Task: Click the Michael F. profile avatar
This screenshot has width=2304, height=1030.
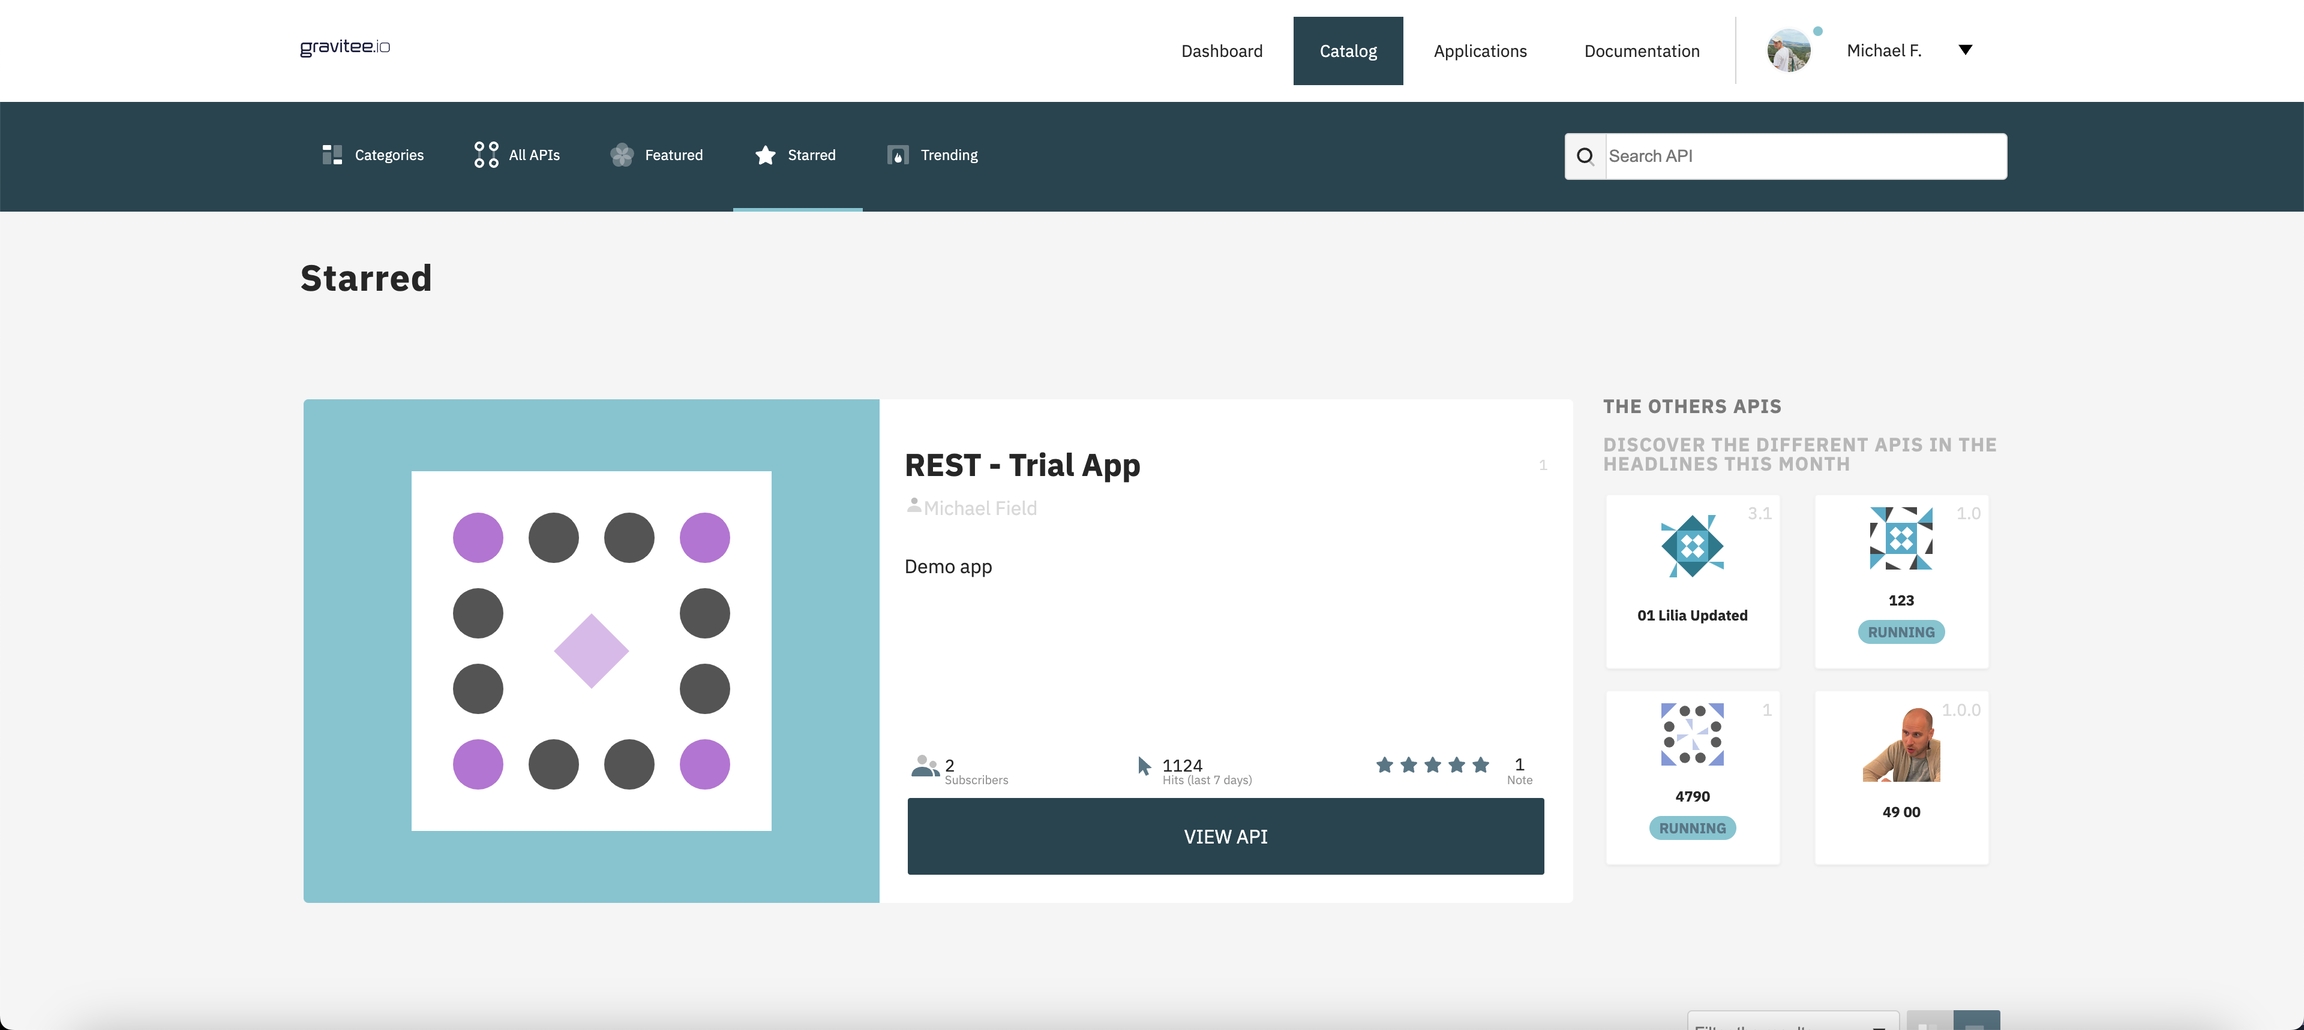Action: click(1789, 51)
